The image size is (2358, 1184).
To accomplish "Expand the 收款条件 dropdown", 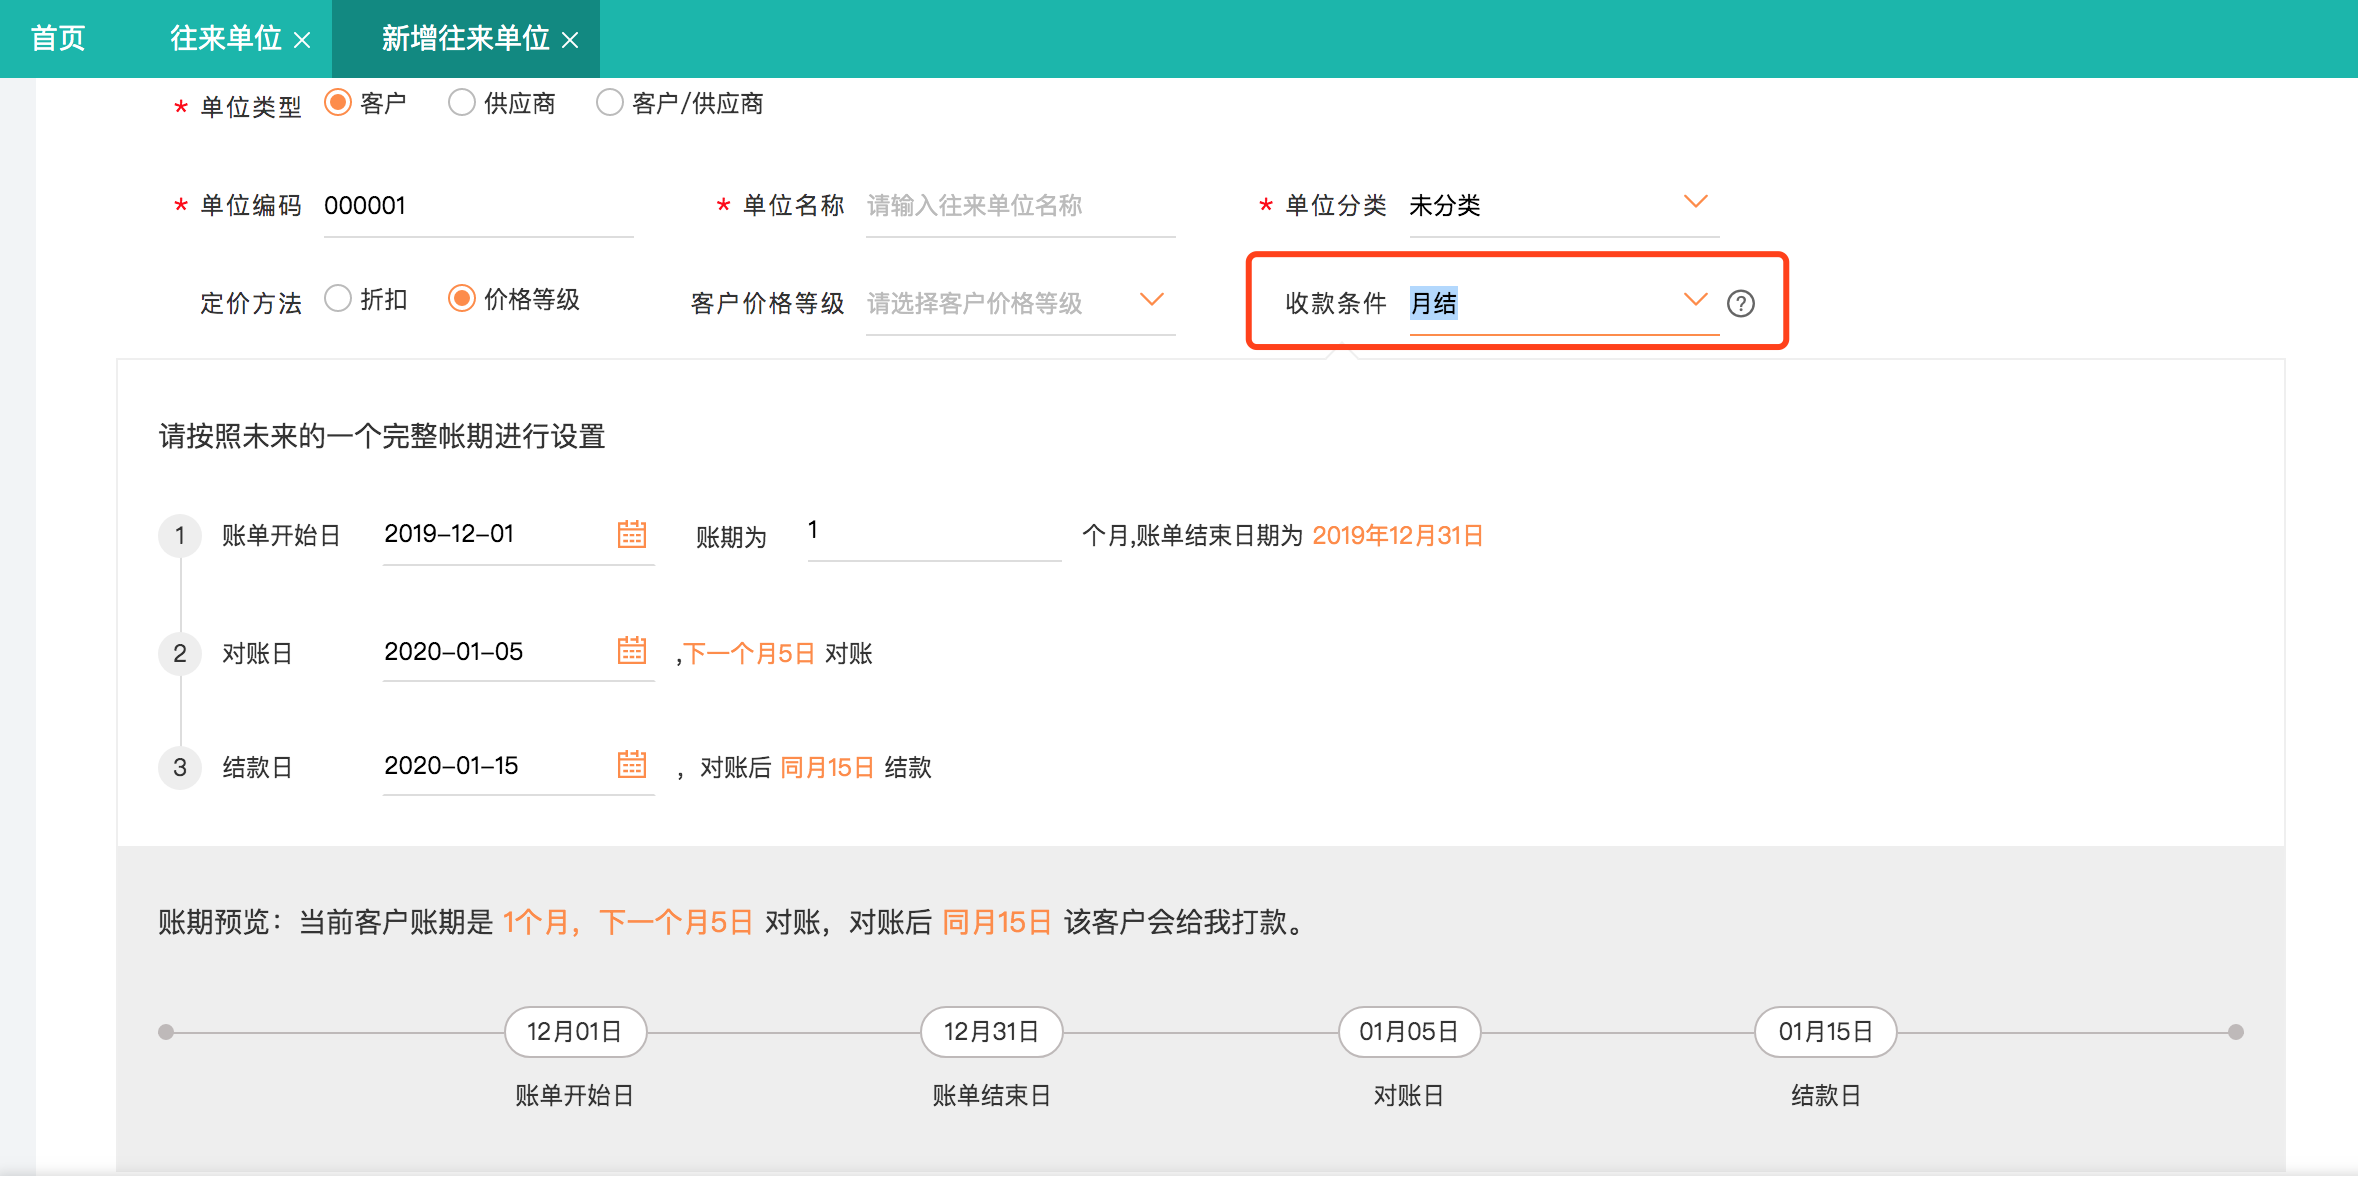I will click(1697, 301).
